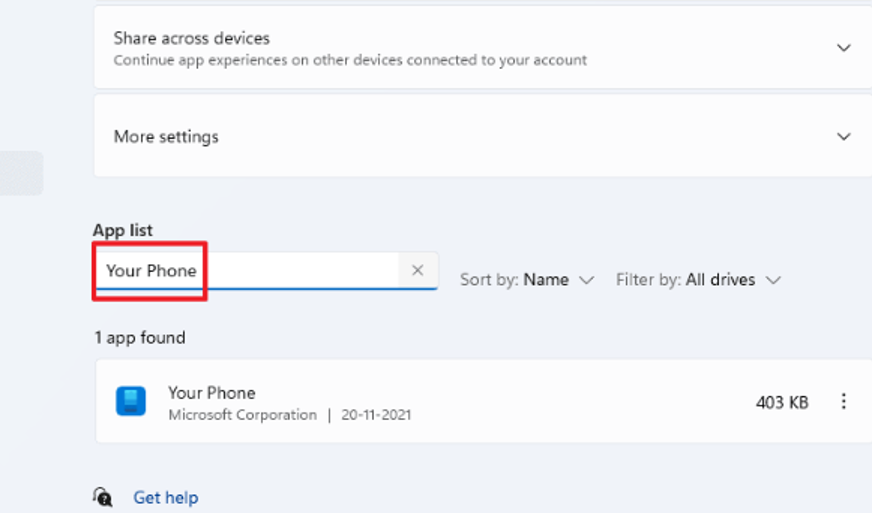
Task: Click the Your Phone app icon
Action: [131, 402]
